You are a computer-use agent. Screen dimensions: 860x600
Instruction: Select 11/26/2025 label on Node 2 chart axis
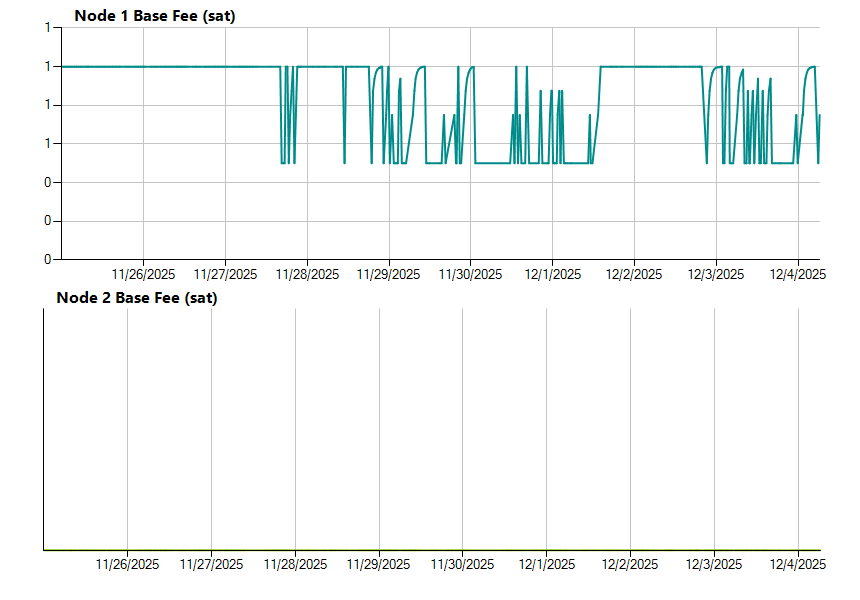[127, 564]
